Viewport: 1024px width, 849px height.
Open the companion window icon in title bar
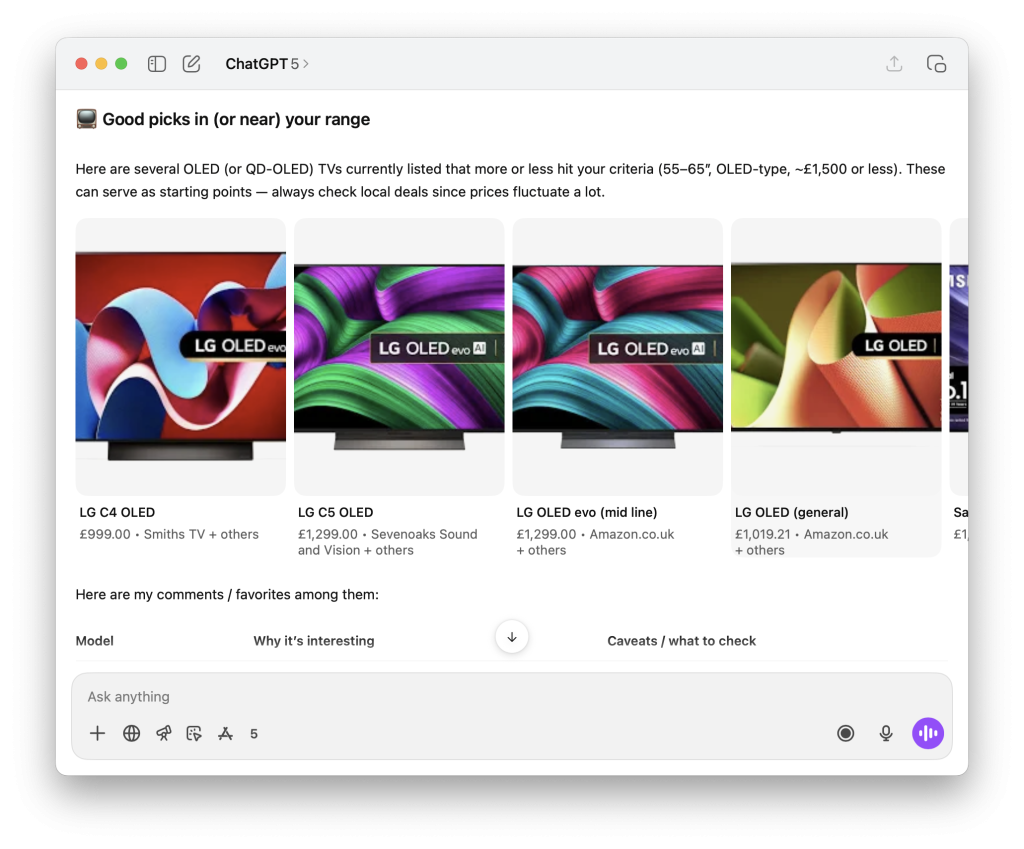point(936,64)
